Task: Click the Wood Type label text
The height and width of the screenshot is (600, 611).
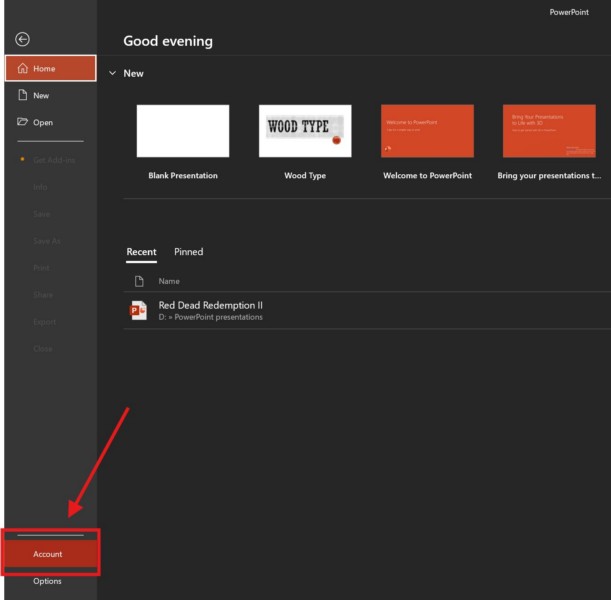Action: click(305, 176)
